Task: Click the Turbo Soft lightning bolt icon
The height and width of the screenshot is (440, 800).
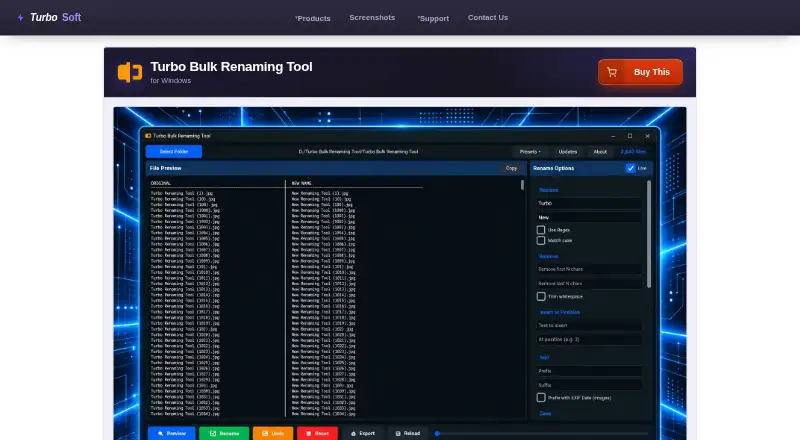Action: tap(20, 18)
